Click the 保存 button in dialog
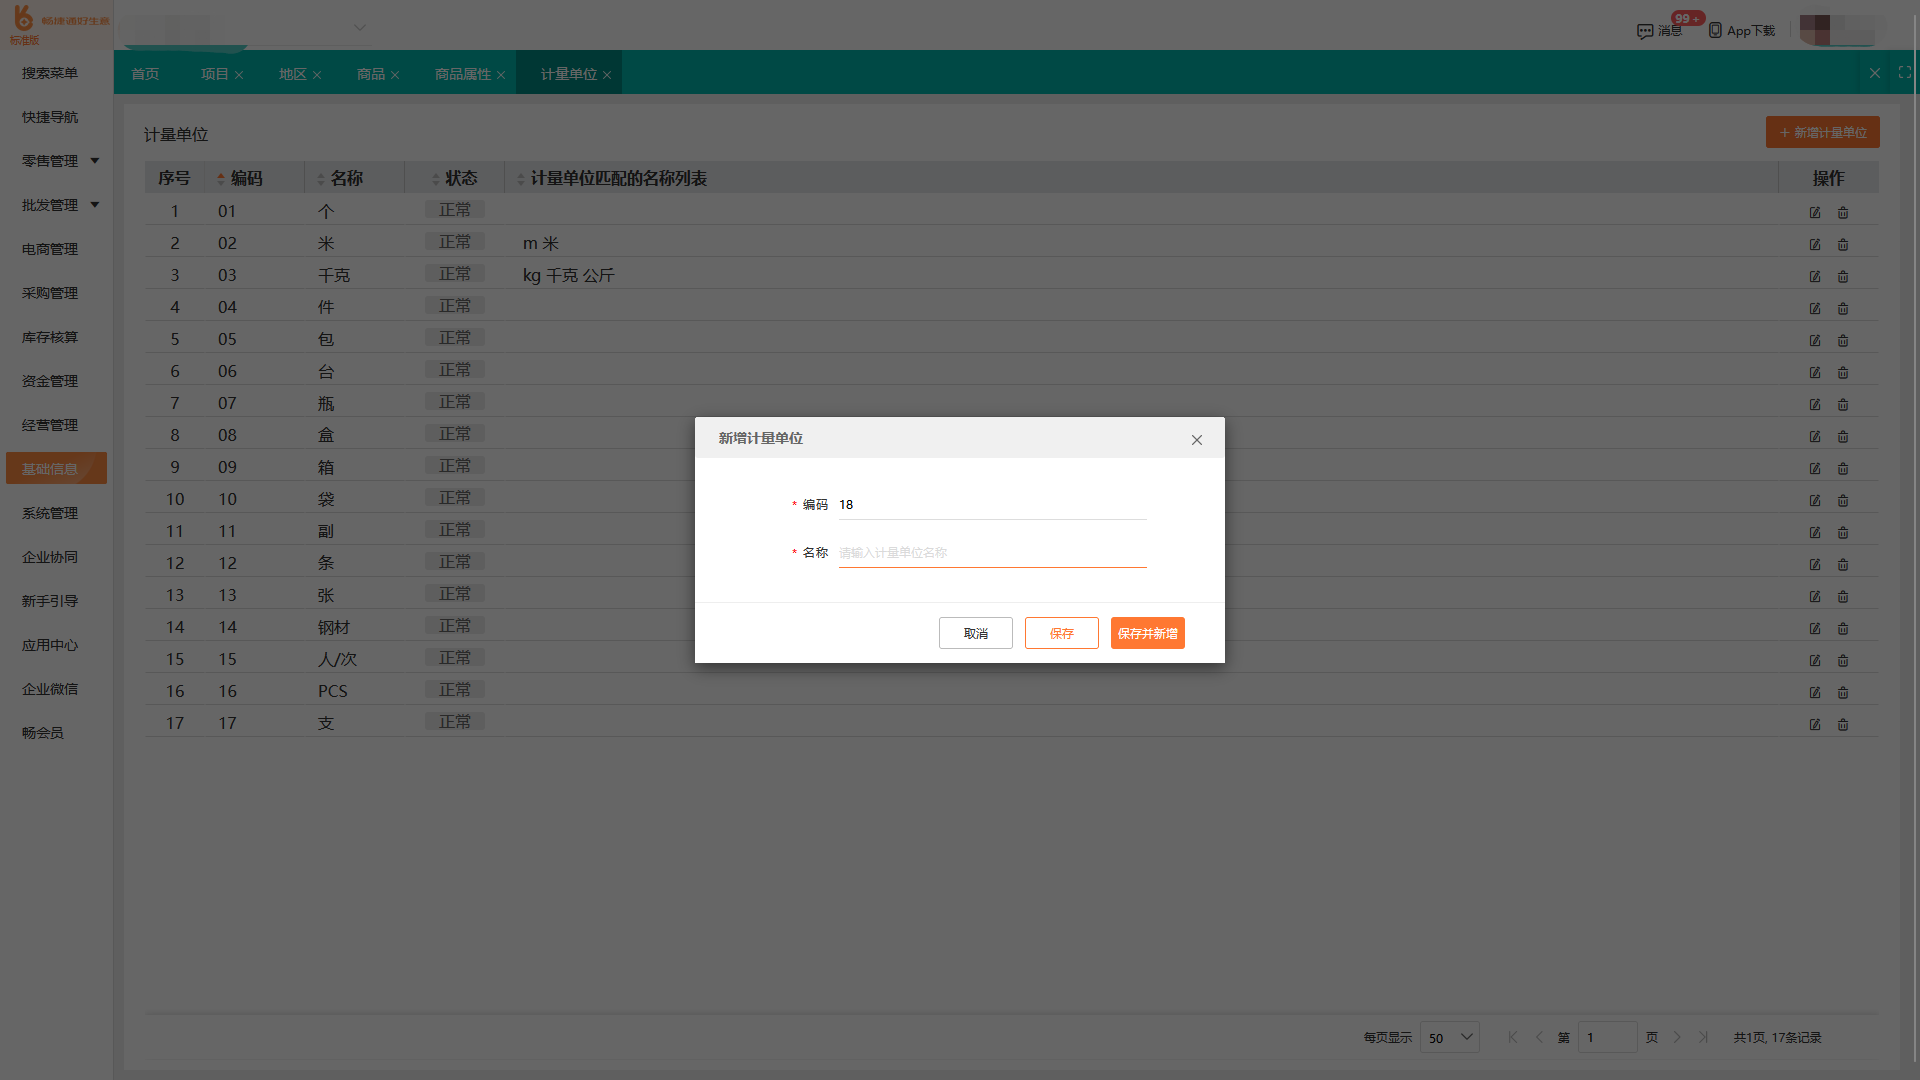The image size is (1920, 1080). 1062,633
